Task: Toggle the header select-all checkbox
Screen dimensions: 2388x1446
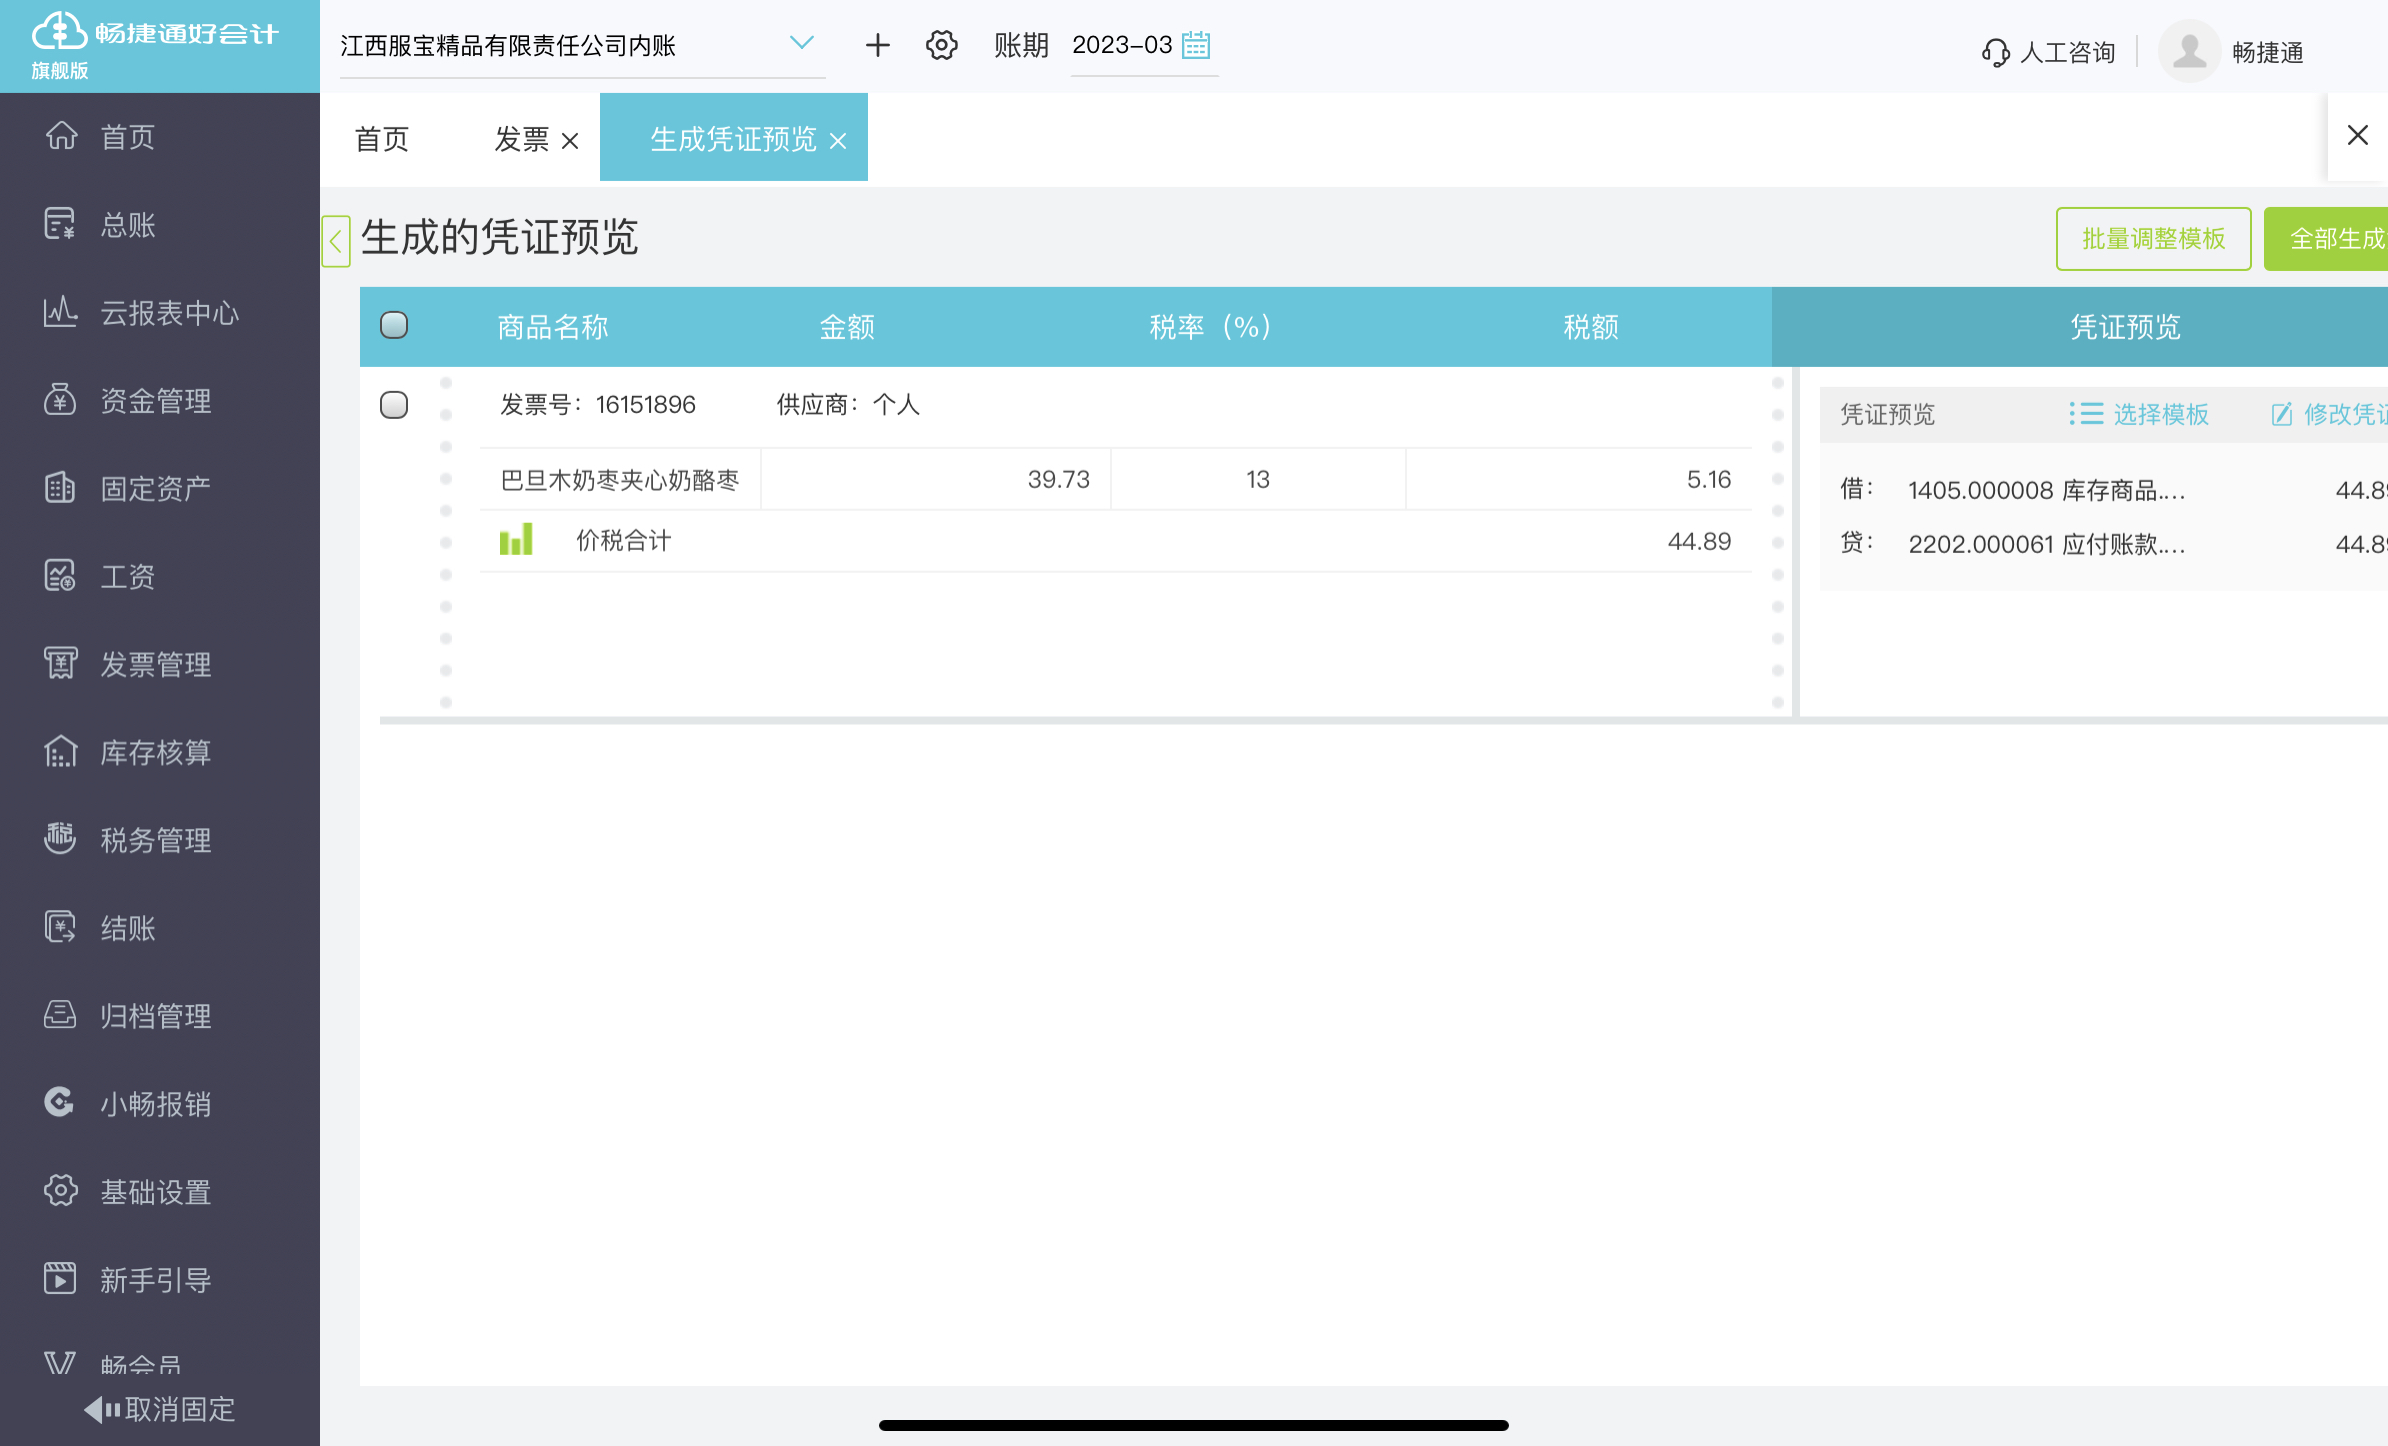Action: pos(394,326)
